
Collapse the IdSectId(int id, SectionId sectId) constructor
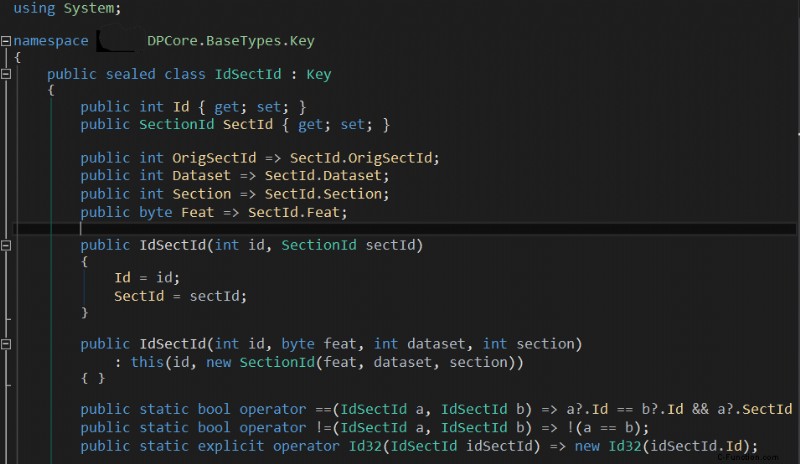click(x=6, y=245)
